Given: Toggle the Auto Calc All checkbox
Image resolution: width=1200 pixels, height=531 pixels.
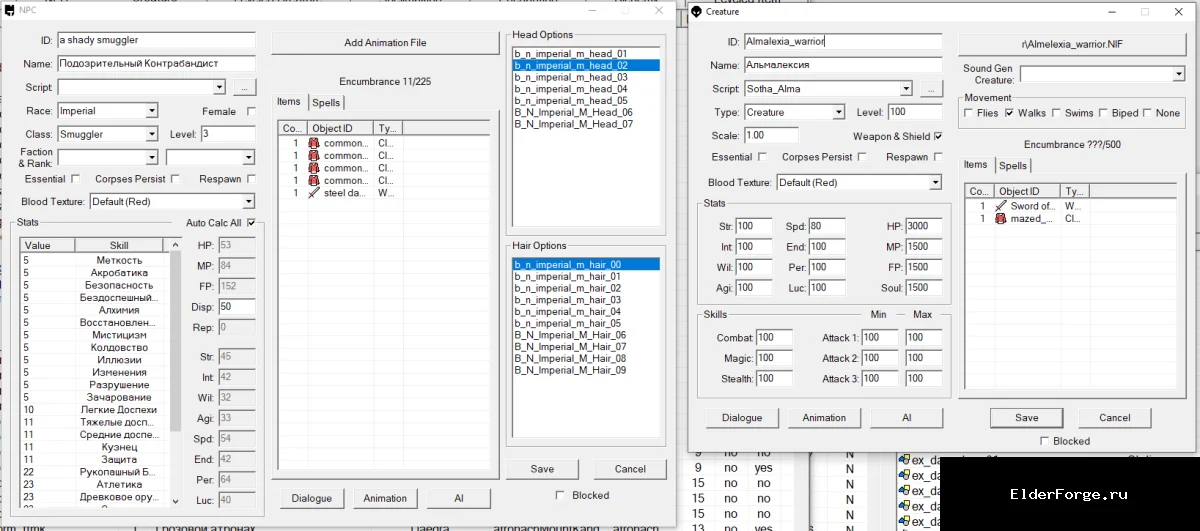Looking at the screenshot, I should [x=251, y=222].
